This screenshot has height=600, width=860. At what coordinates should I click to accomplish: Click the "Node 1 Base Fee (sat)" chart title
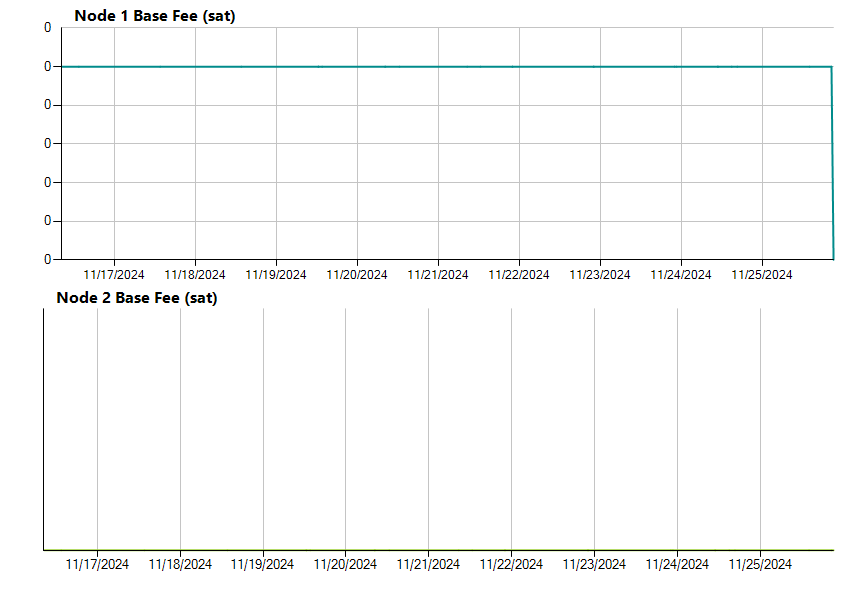155,15
